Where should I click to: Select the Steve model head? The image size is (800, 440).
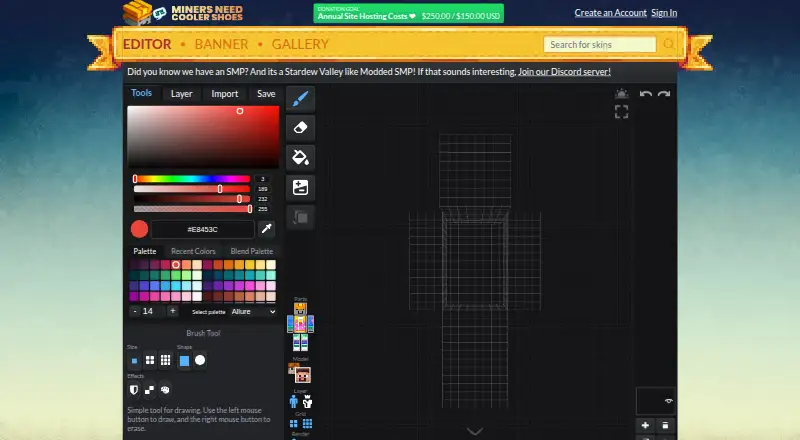point(303,376)
